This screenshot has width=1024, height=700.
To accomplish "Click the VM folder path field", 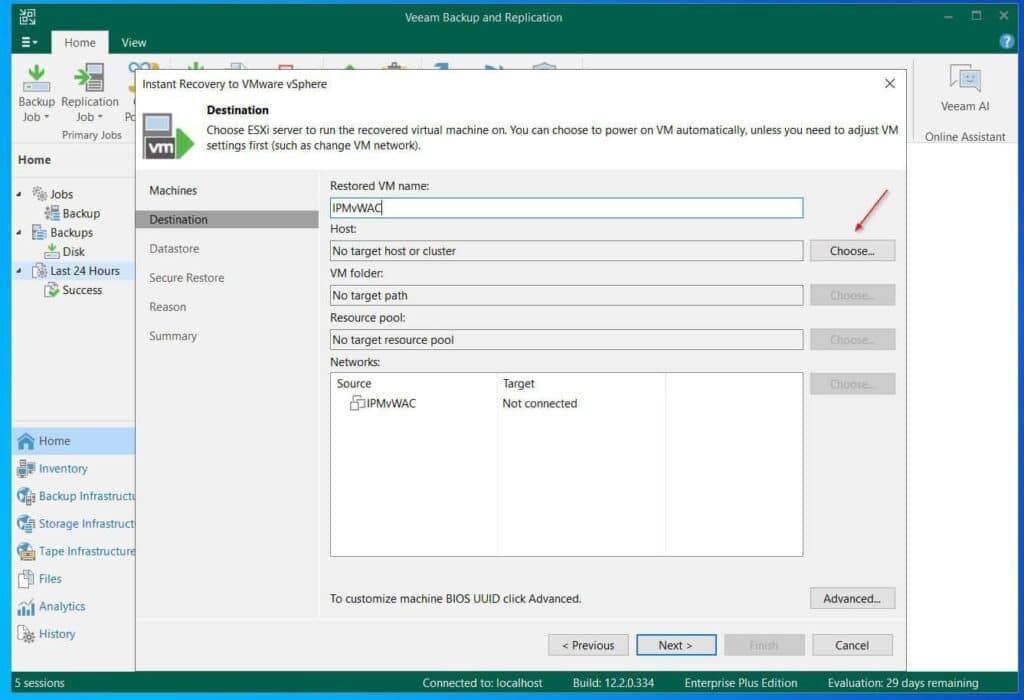I will (566, 295).
